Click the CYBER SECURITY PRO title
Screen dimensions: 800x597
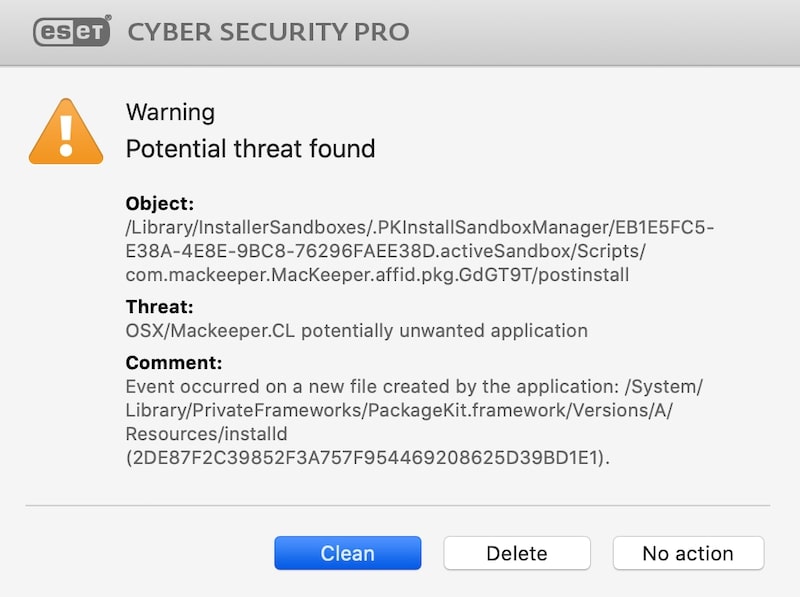pos(268,32)
